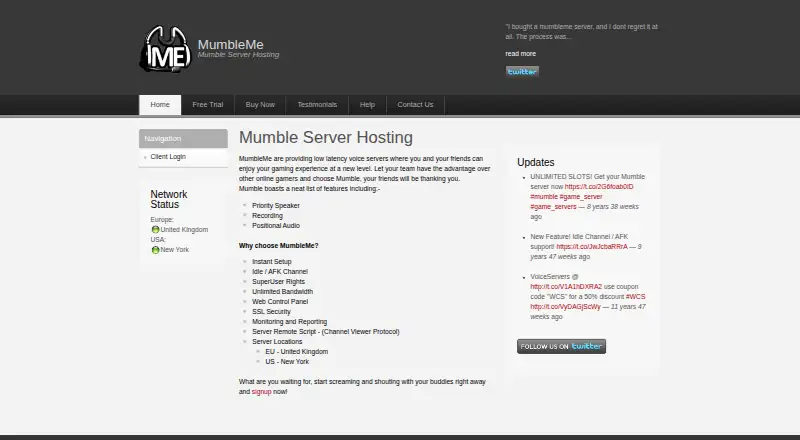Click the #mumble hashtag link
This screenshot has height=440, width=800.
[x=544, y=197]
